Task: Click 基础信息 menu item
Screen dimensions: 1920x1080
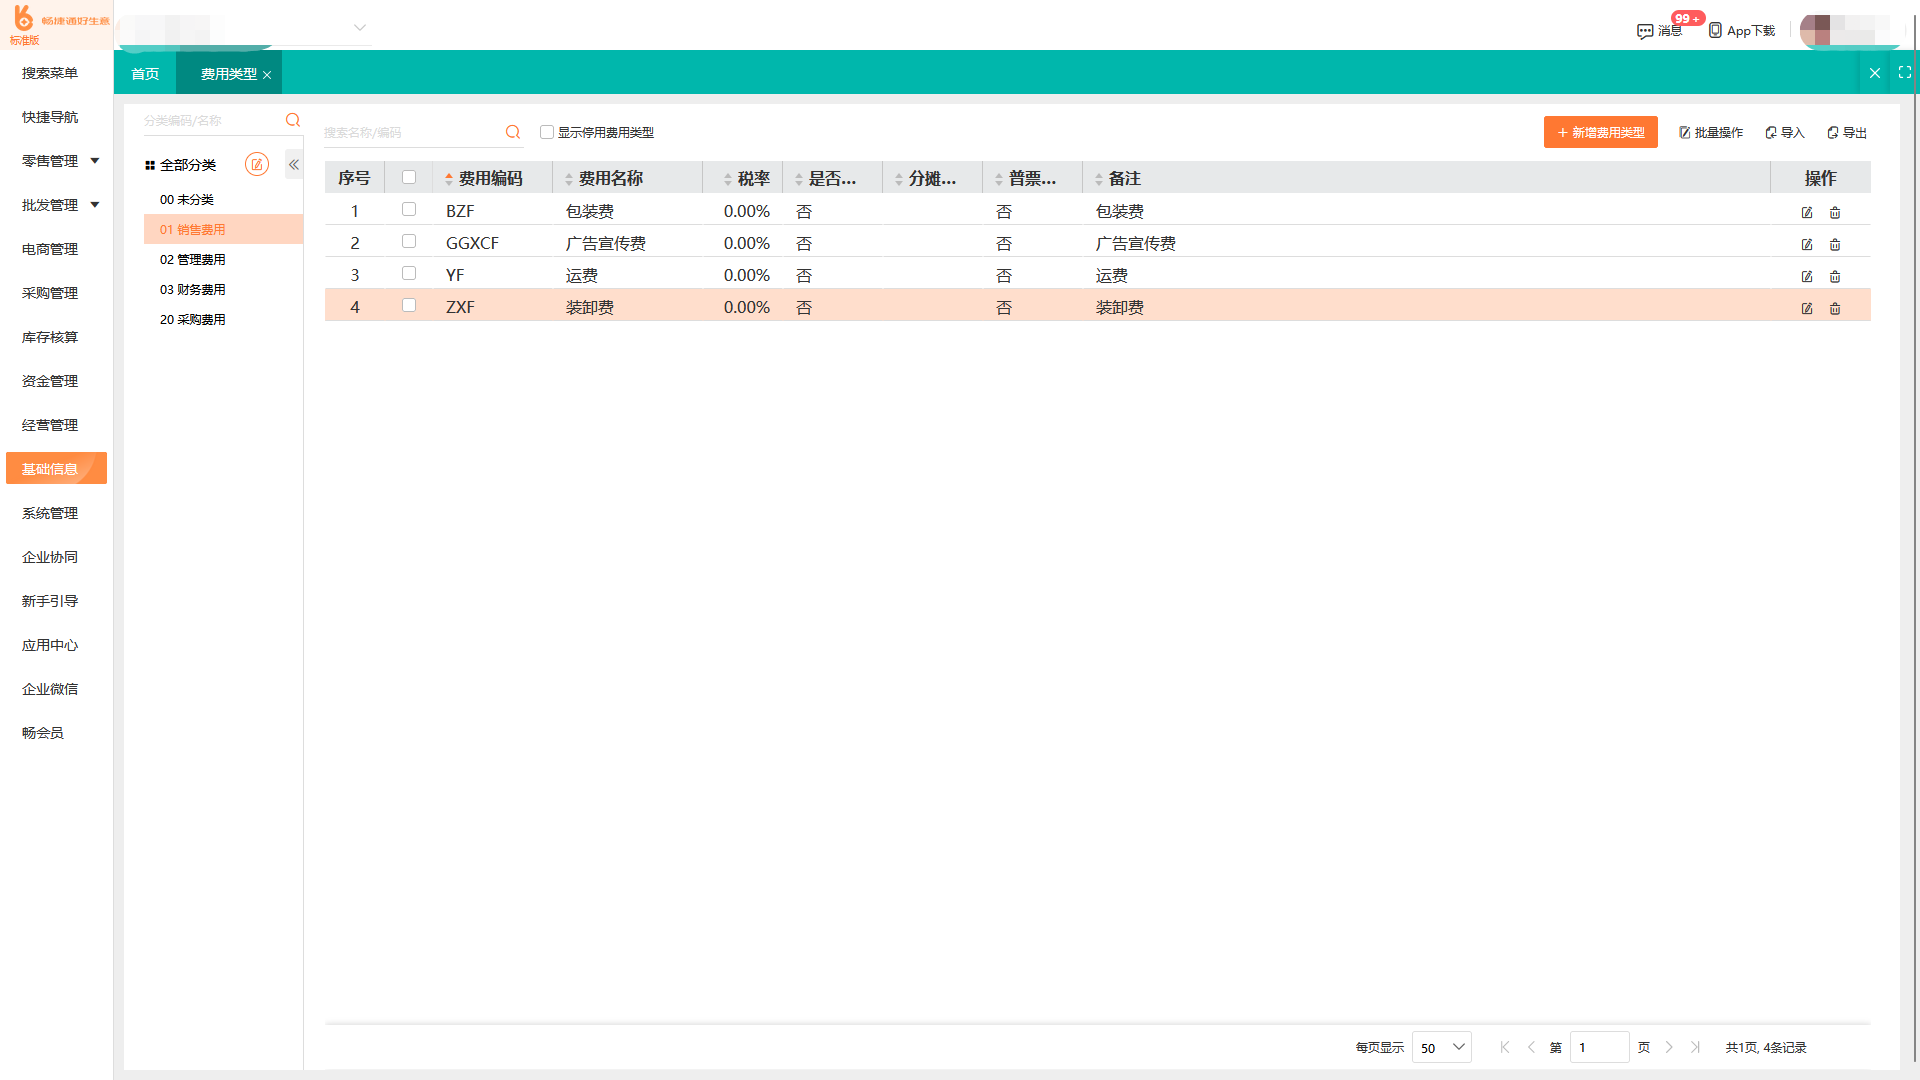Action: (53, 468)
